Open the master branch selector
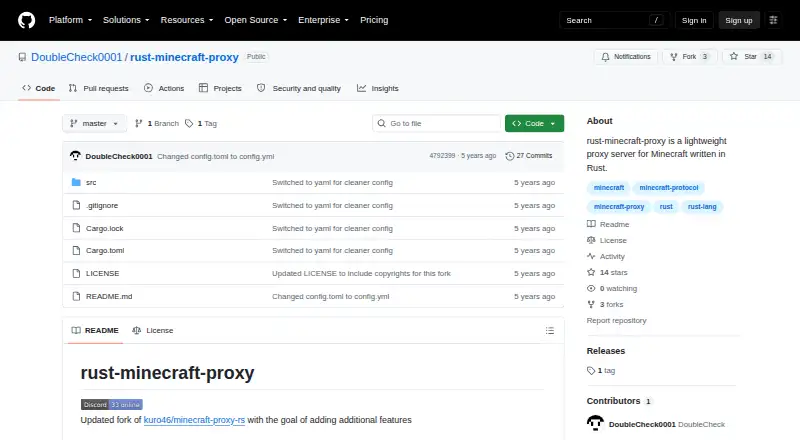This screenshot has height=440, width=800. 94,124
